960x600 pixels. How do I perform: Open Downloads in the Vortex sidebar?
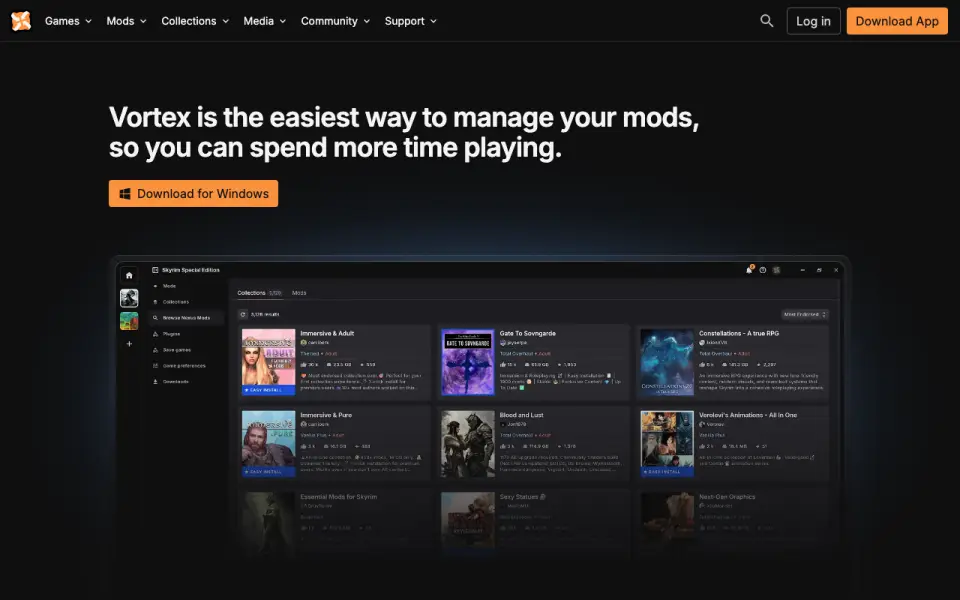click(175, 381)
